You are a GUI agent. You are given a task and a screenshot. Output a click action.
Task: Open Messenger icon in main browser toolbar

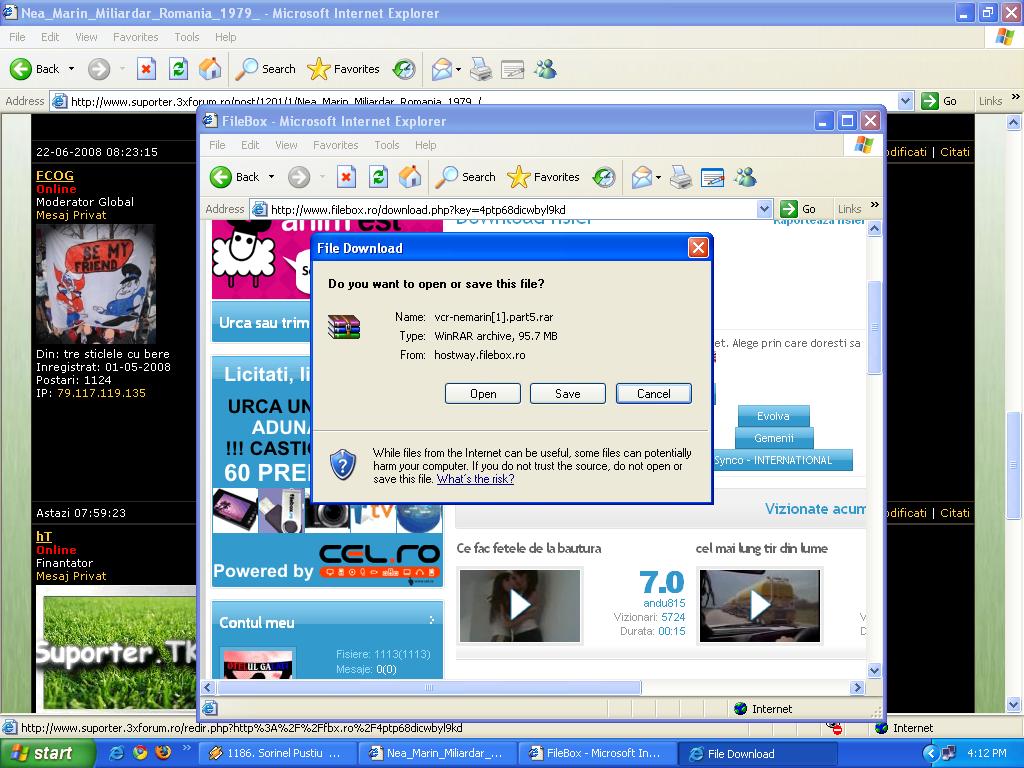[x=545, y=69]
